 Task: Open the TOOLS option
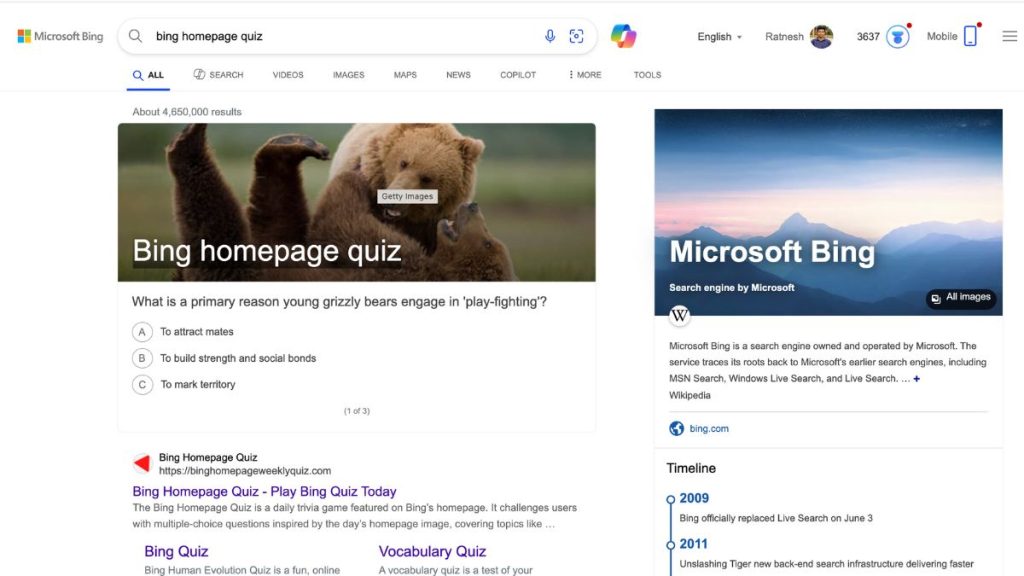pyautogui.click(x=647, y=75)
